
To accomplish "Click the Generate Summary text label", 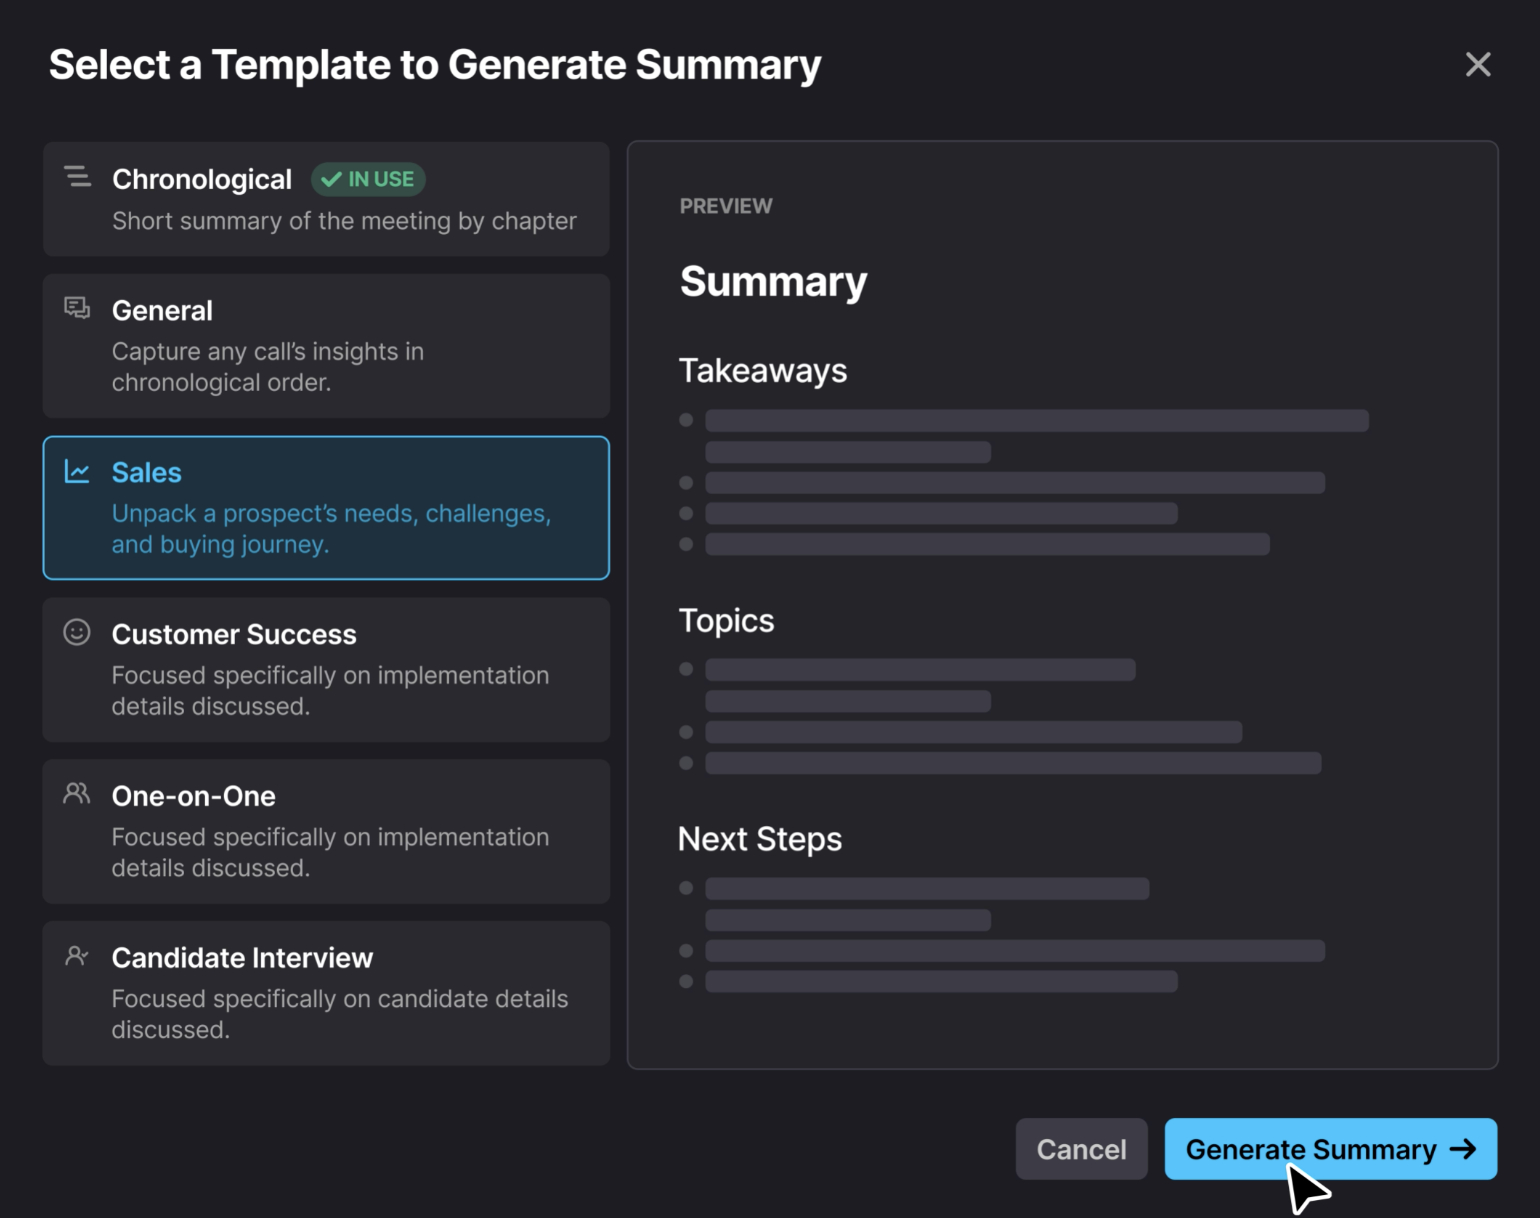I will [1310, 1150].
